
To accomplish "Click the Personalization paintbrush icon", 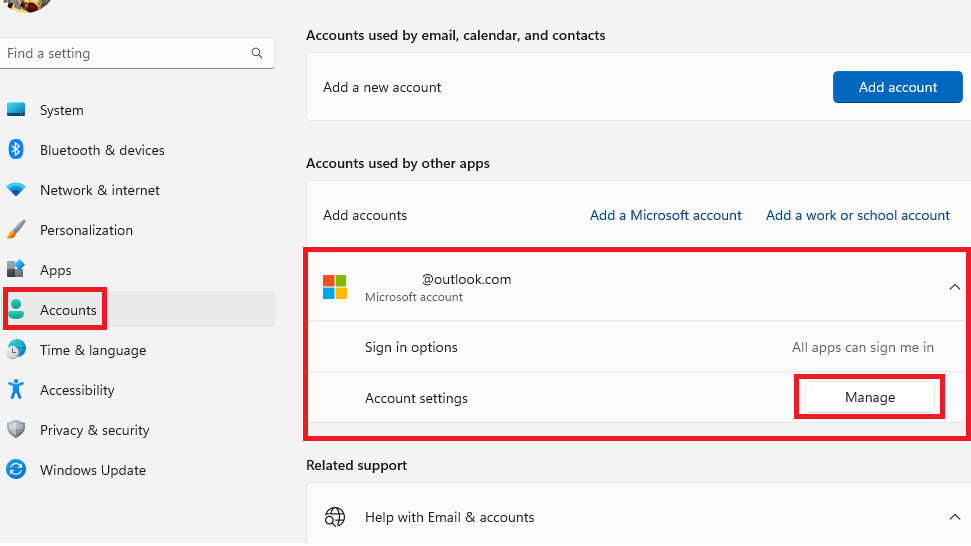I will 16,229.
